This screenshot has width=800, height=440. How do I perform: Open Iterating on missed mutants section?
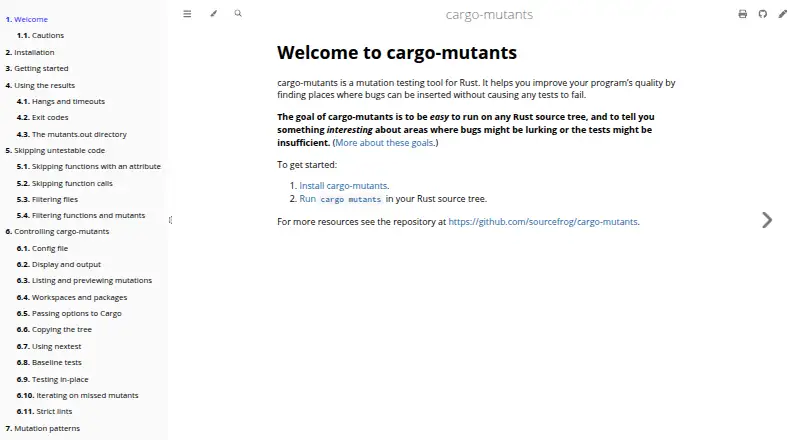pos(78,396)
